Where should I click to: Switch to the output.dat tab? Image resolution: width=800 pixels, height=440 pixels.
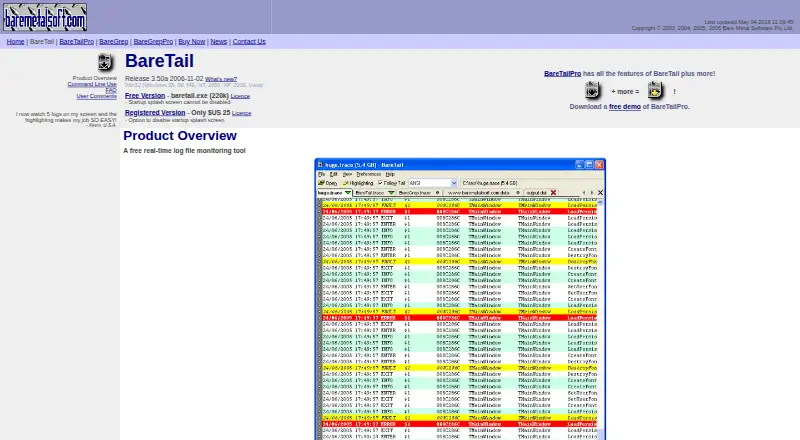(541, 192)
